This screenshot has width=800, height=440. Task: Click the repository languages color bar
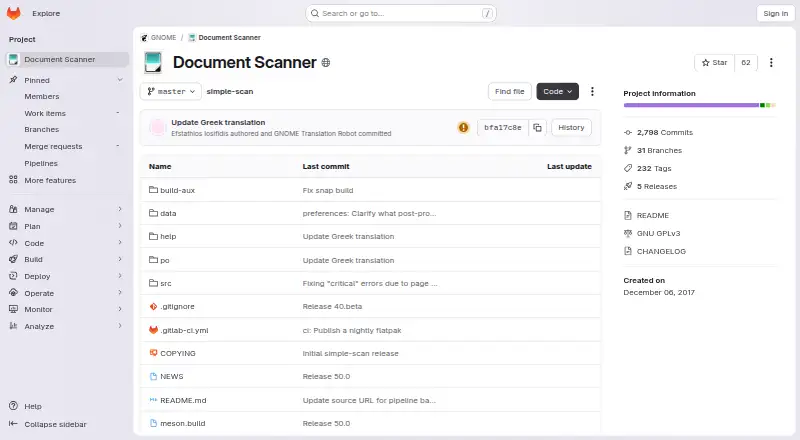tap(699, 105)
